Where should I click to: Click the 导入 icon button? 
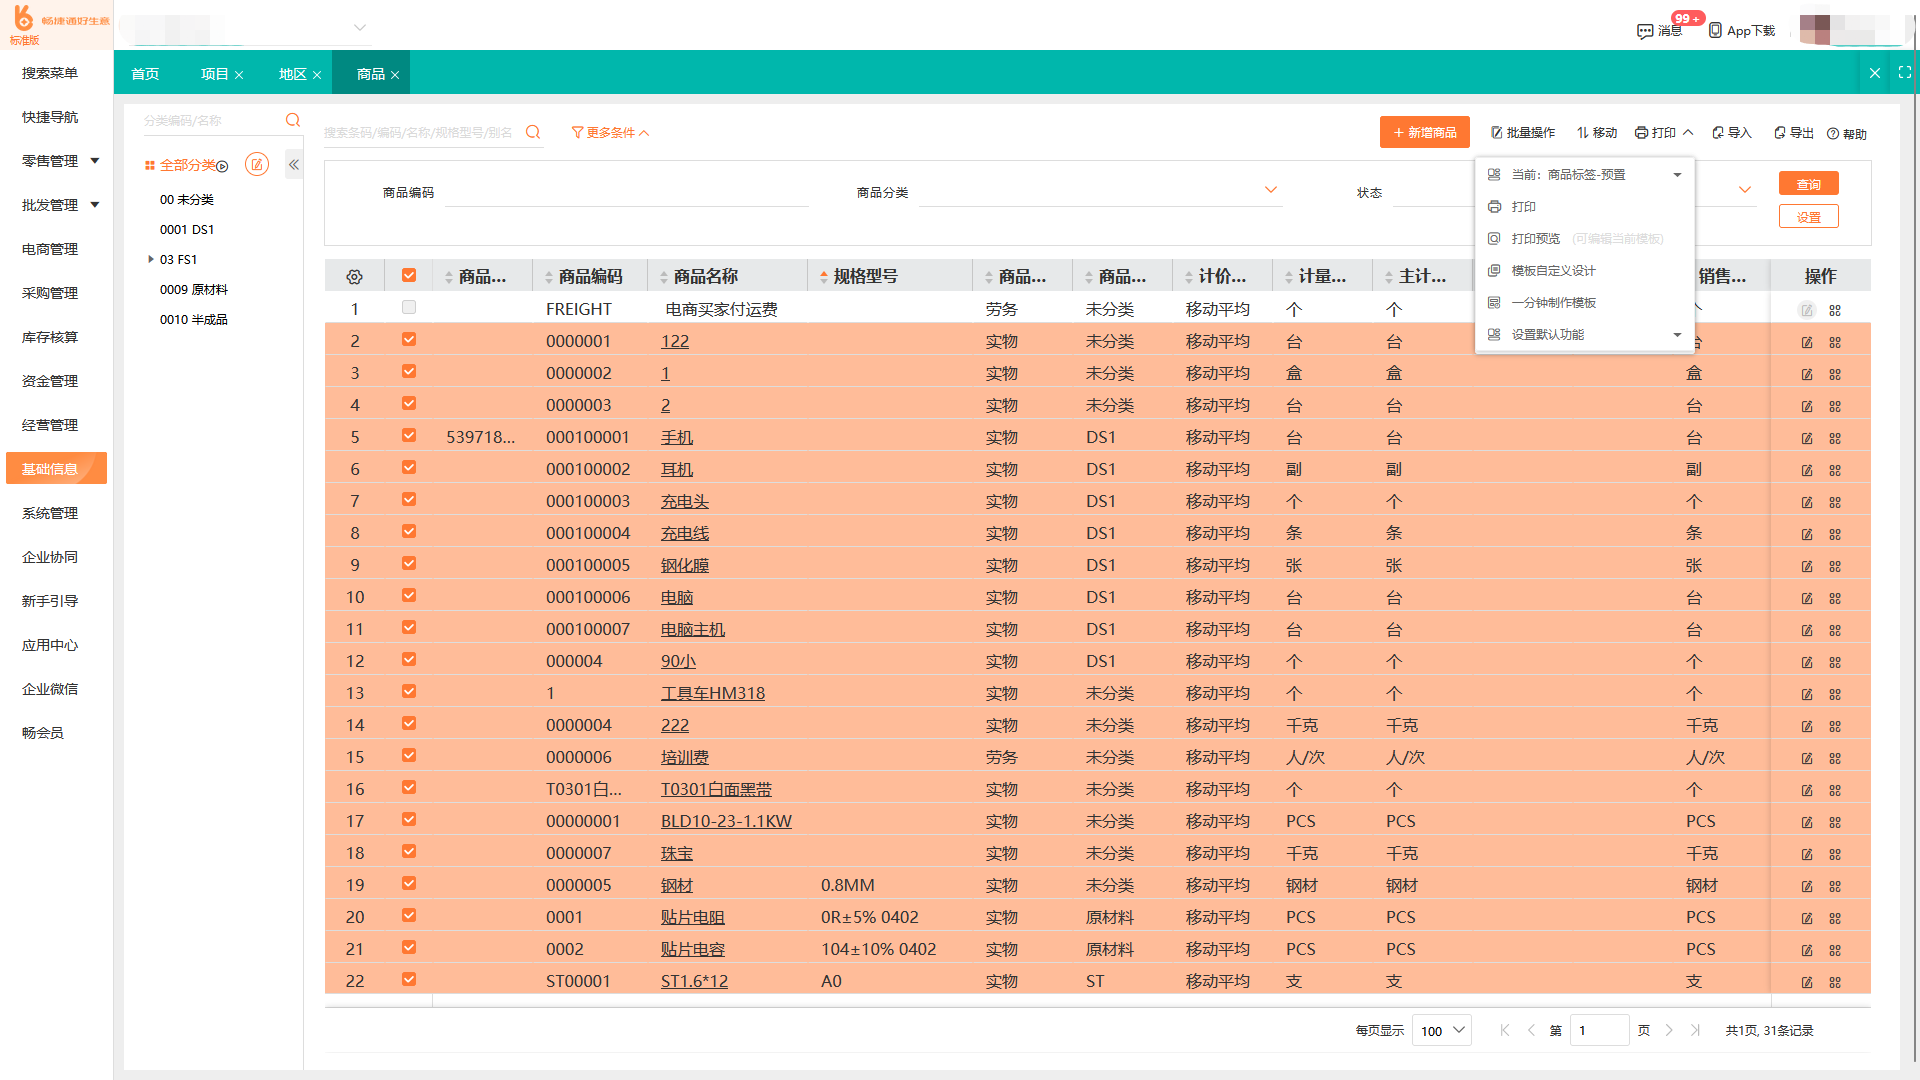[x=1729, y=132]
